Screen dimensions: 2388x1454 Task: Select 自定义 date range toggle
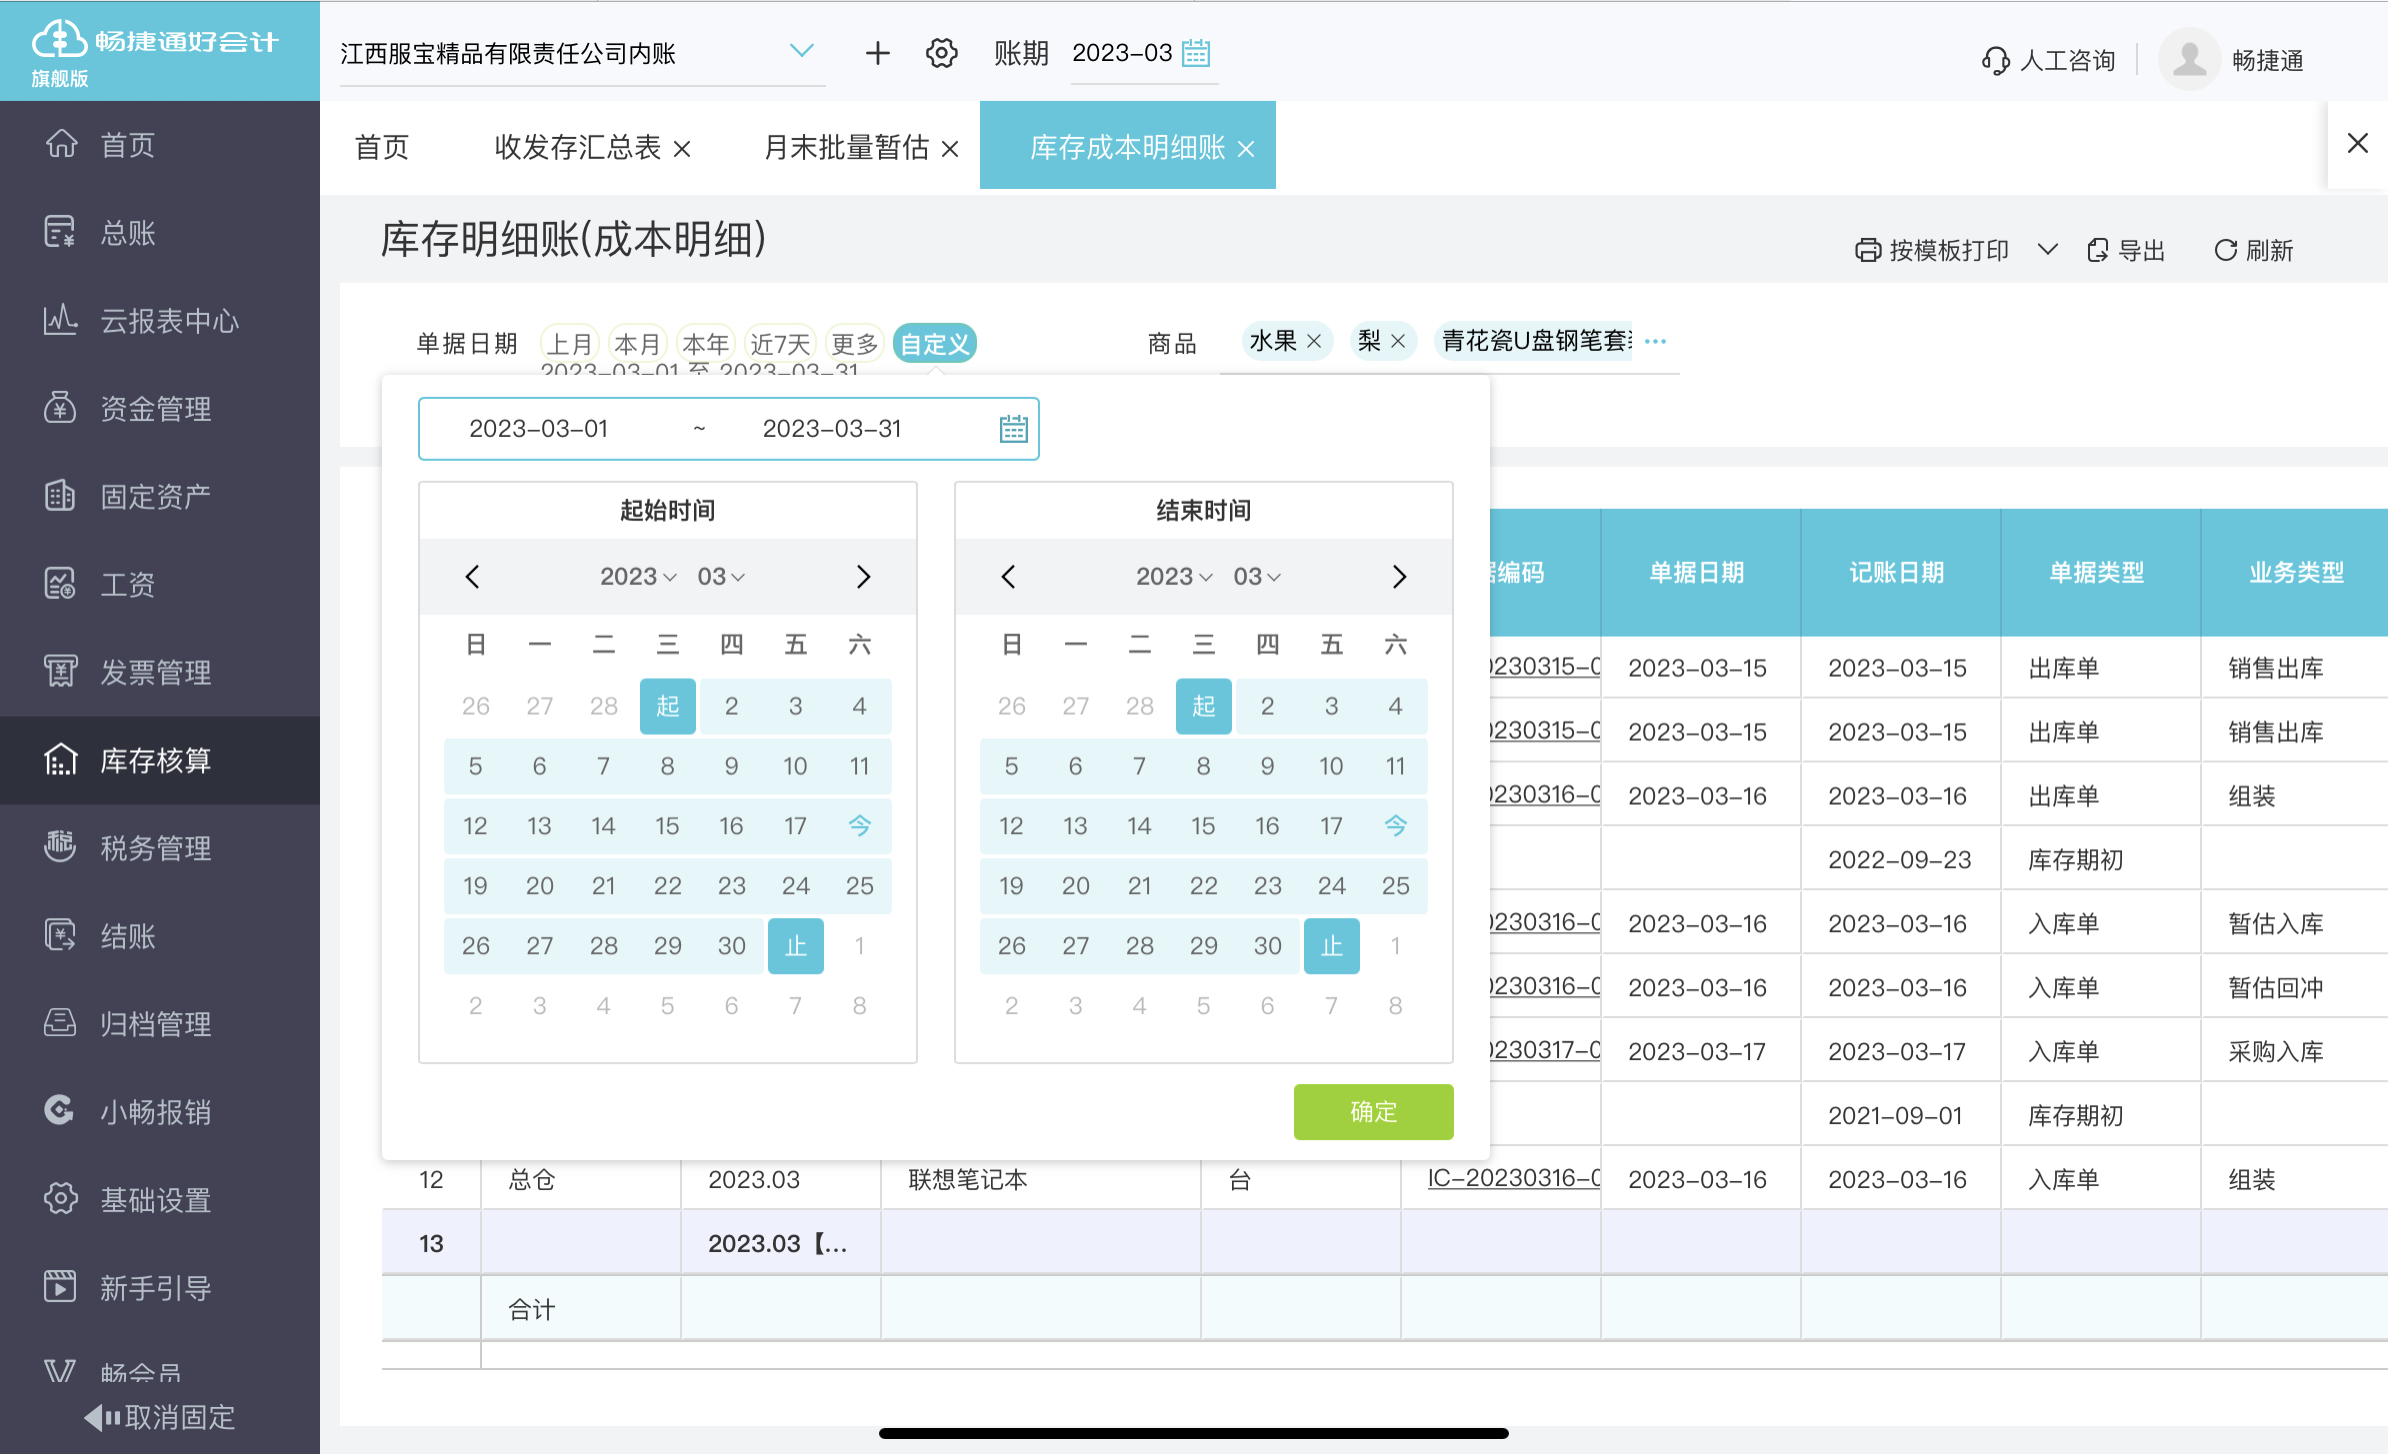(936, 343)
